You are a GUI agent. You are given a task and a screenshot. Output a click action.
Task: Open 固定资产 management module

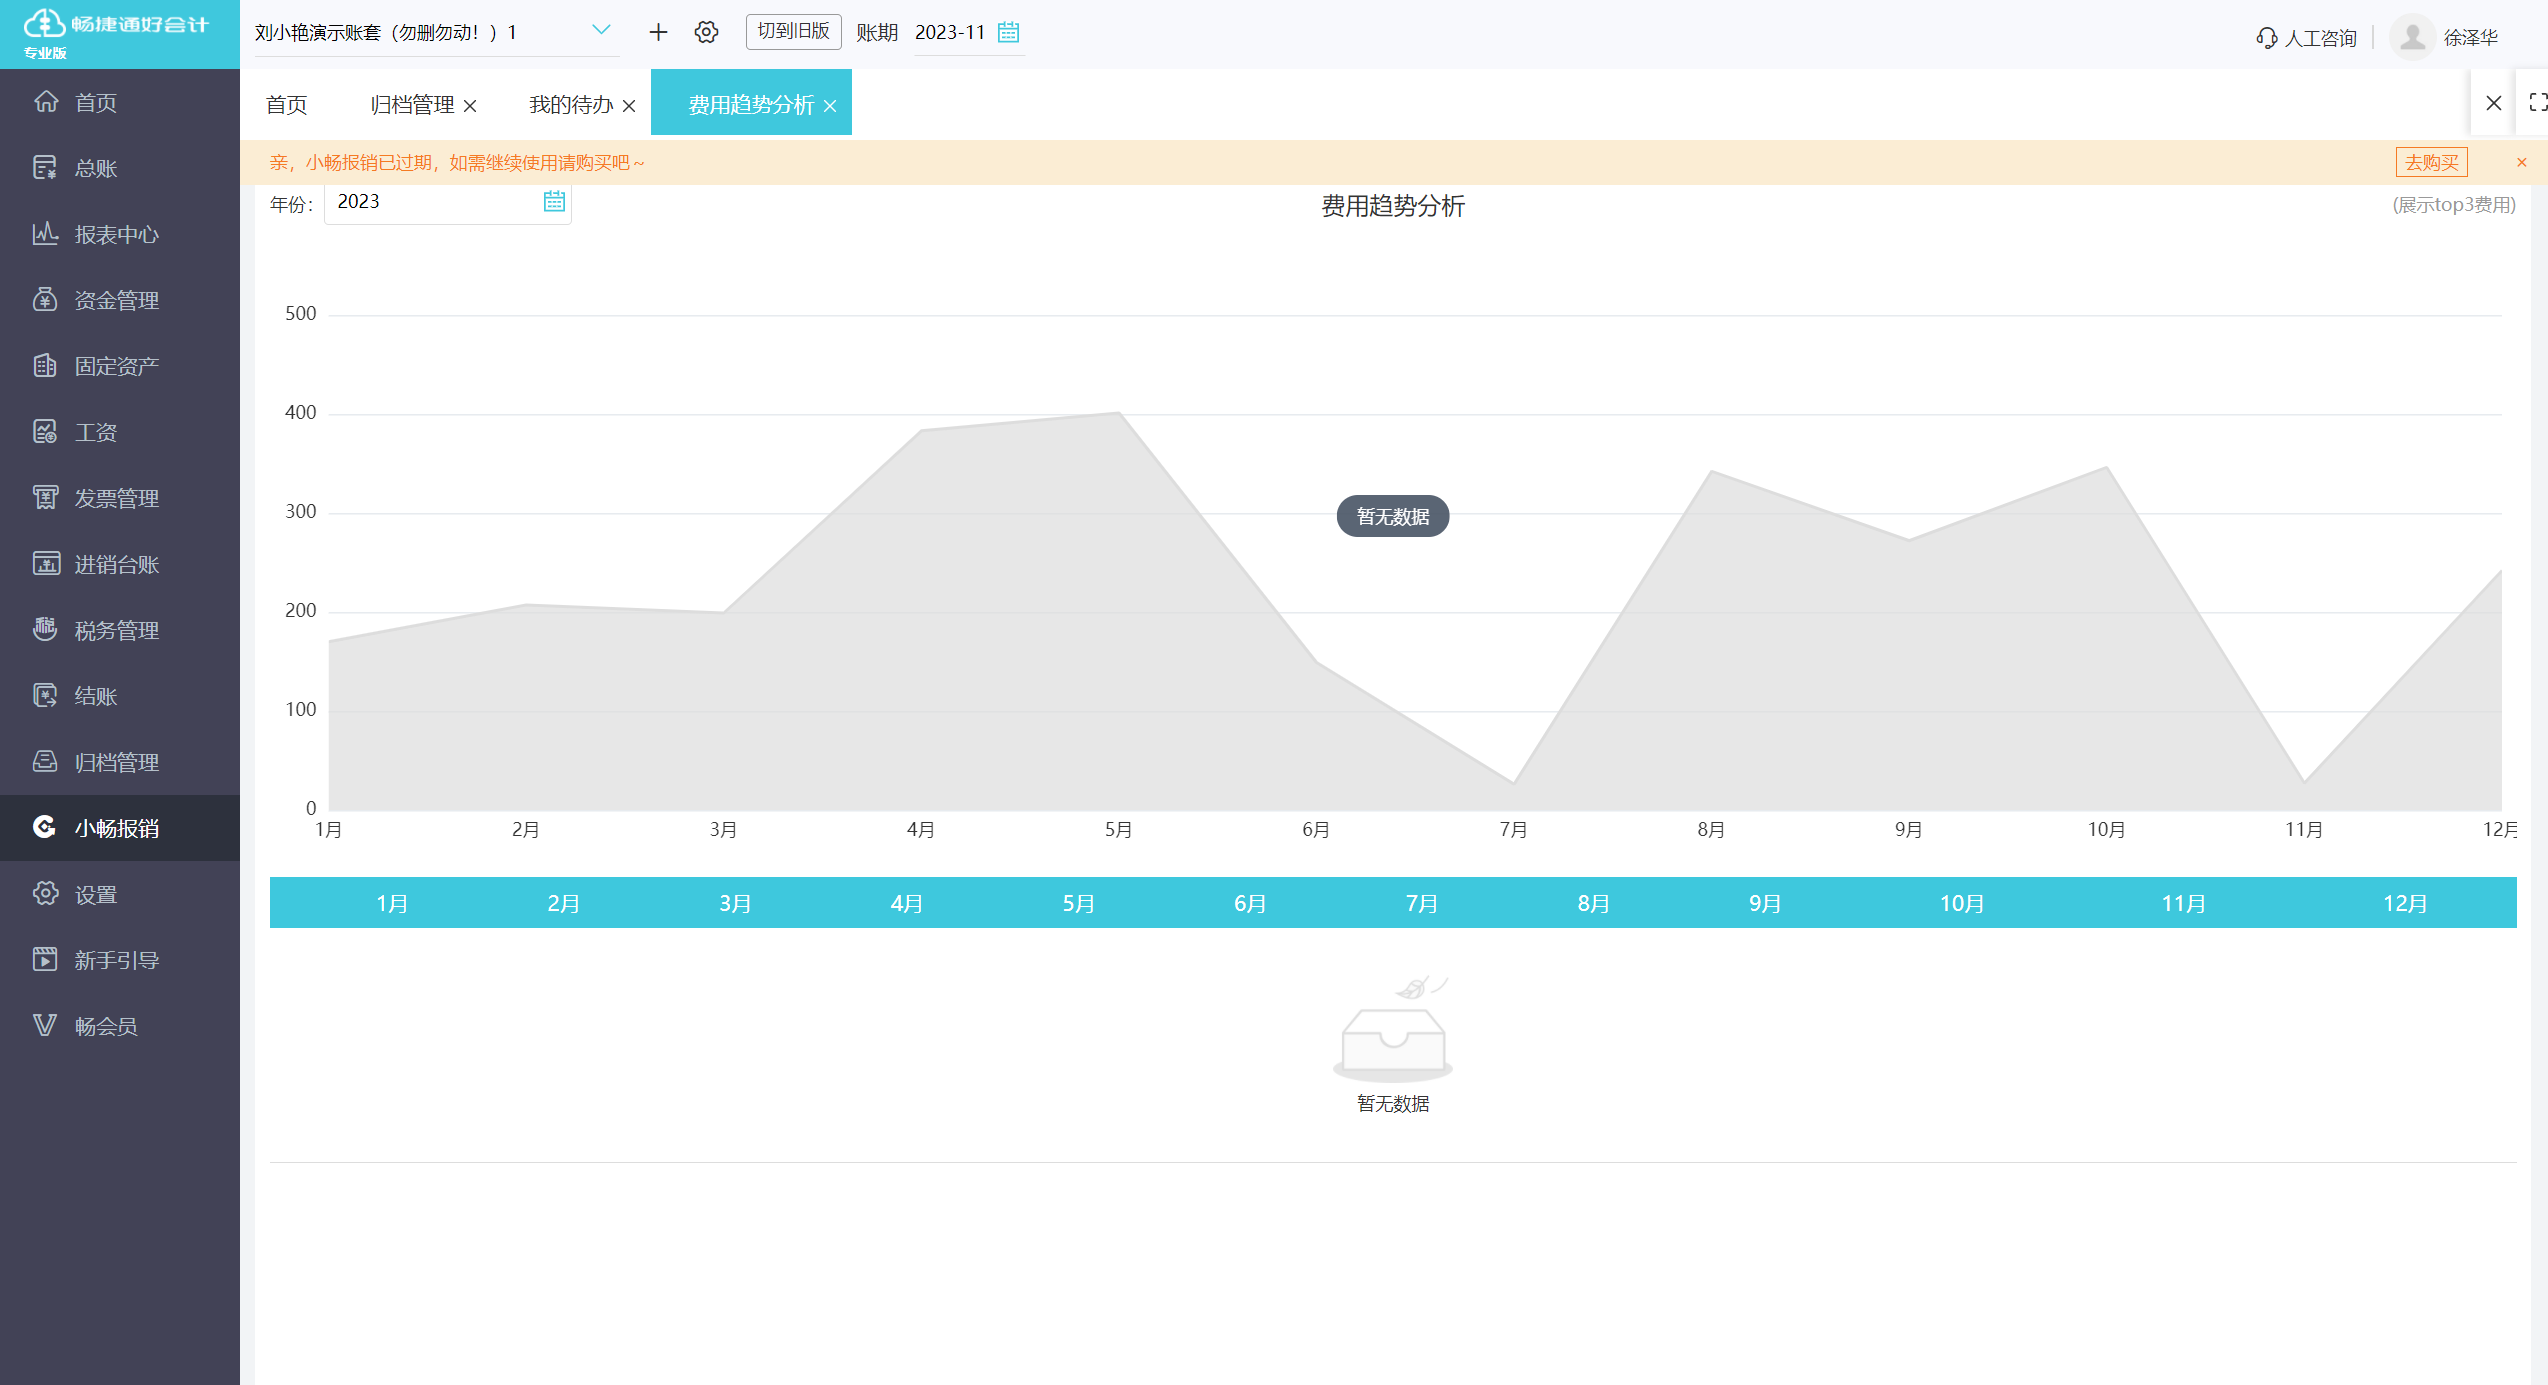(x=118, y=365)
